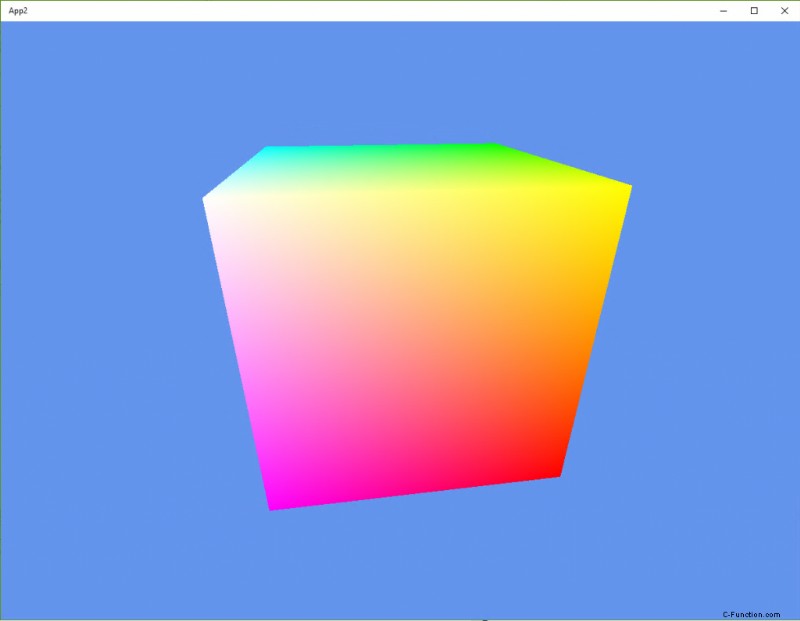Click the center of the cube's front face
This screenshot has width=800, height=621.
click(x=415, y=340)
